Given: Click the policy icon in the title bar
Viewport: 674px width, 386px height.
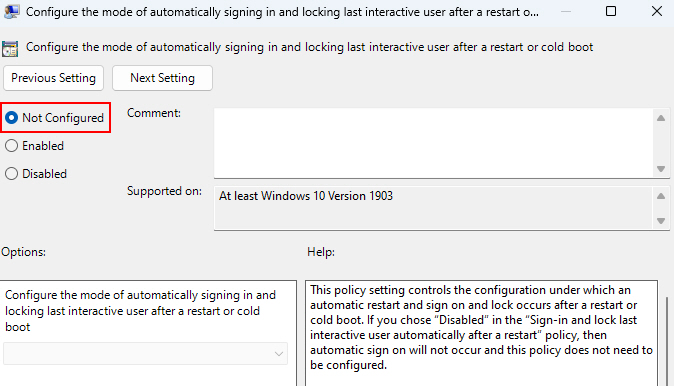Looking at the screenshot, I should coord(11,12).
